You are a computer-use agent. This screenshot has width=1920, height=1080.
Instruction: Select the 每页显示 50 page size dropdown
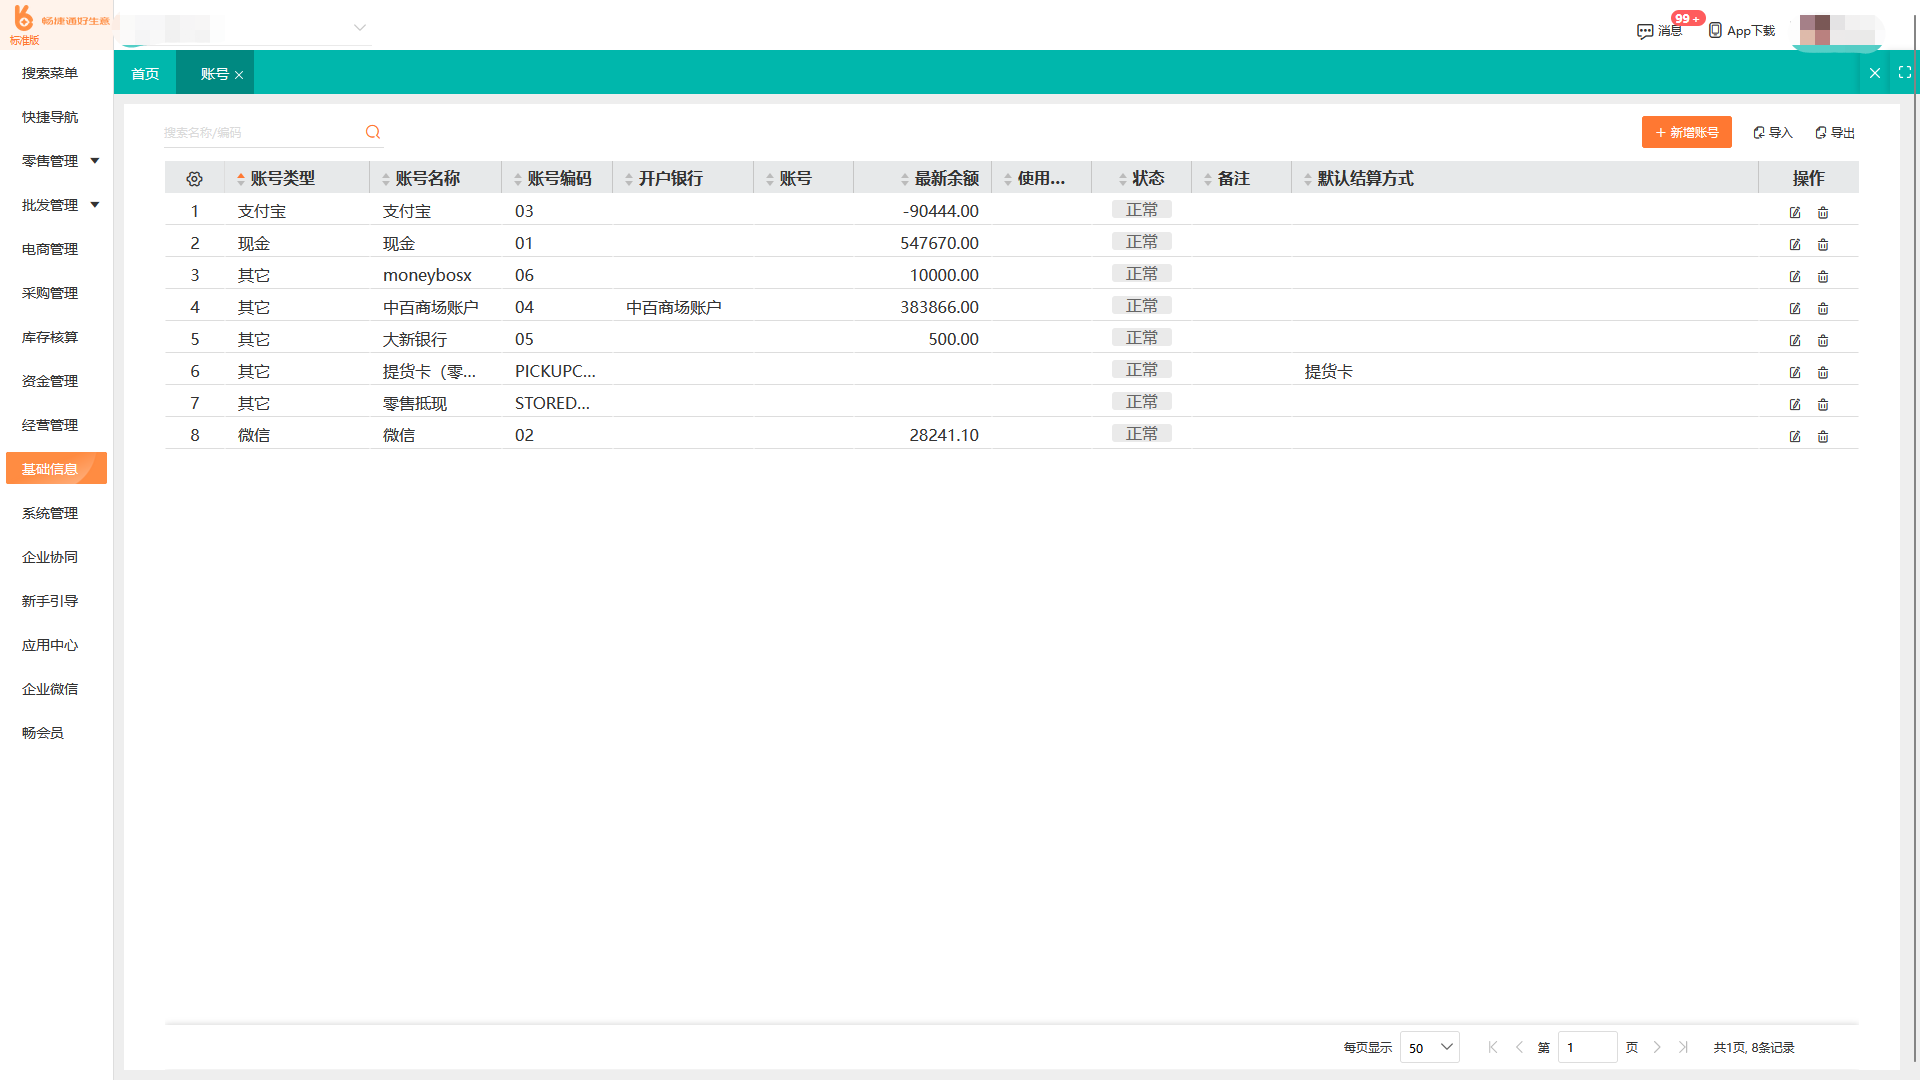pos(1428,1047)
